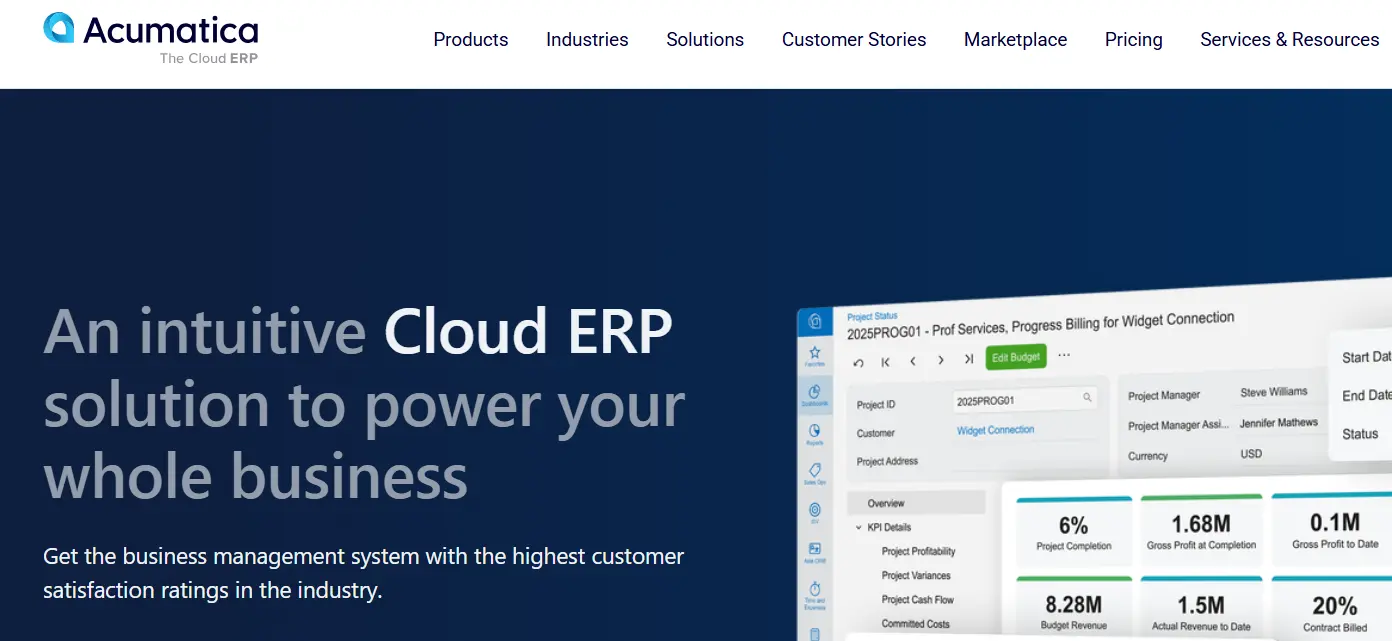
Task: Click the 20% Contract Billed card
Action: point(1334,609)
